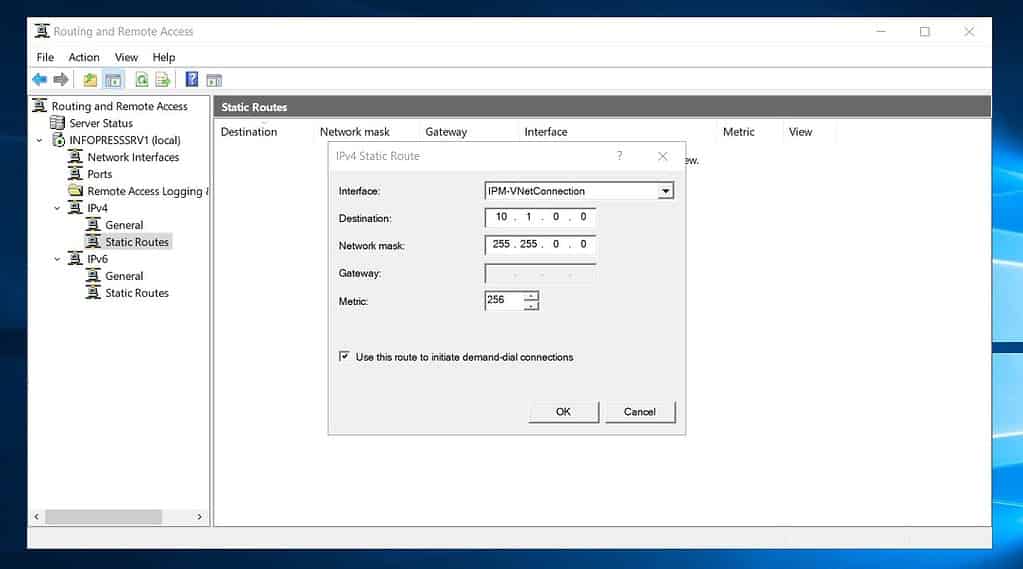Viewport: 1023px width, 569px height.
Task: Click the tree pane scroll right arrow
Action: tap(199, 516)
